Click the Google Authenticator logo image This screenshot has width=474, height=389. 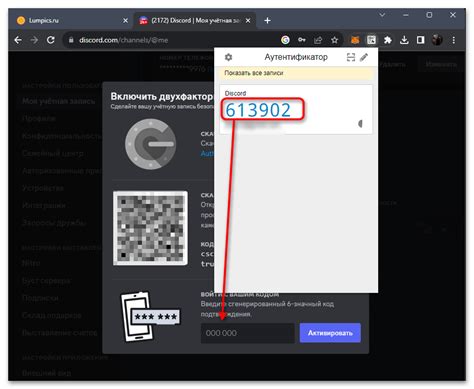pyautogui.click(x=151, y=144)
